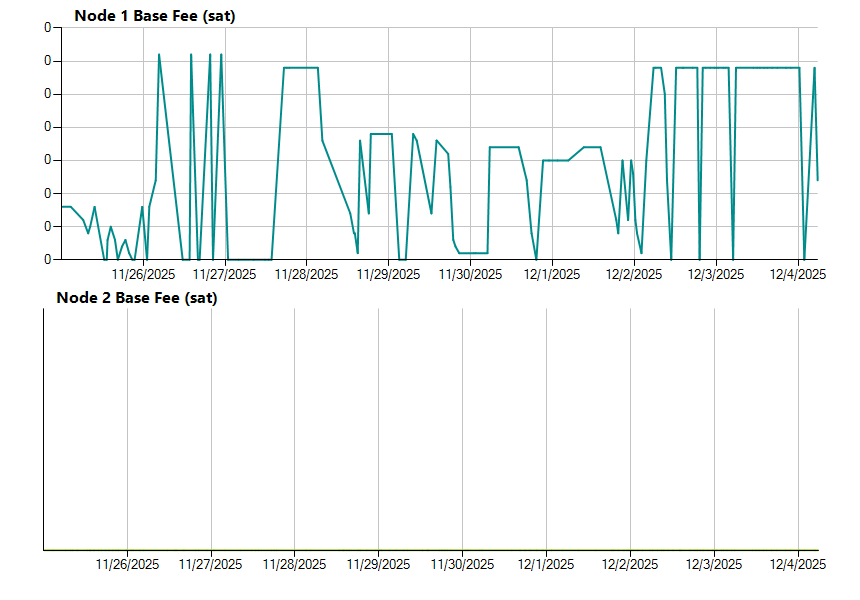This screenshot has width=860, height=600.
Task: Click the Node 1 Base Fee chart title
Action: click(155, 16)
